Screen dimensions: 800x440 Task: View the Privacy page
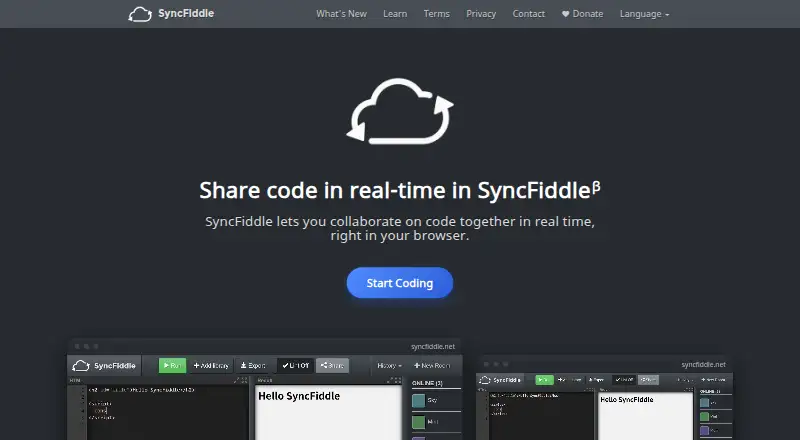(481, 14)
